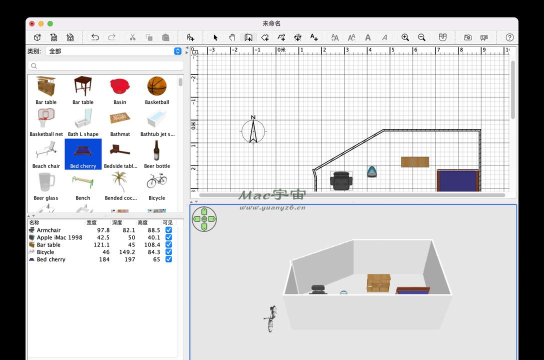Toggle the Bed cherry row visibility checkbox

point(169,259)
